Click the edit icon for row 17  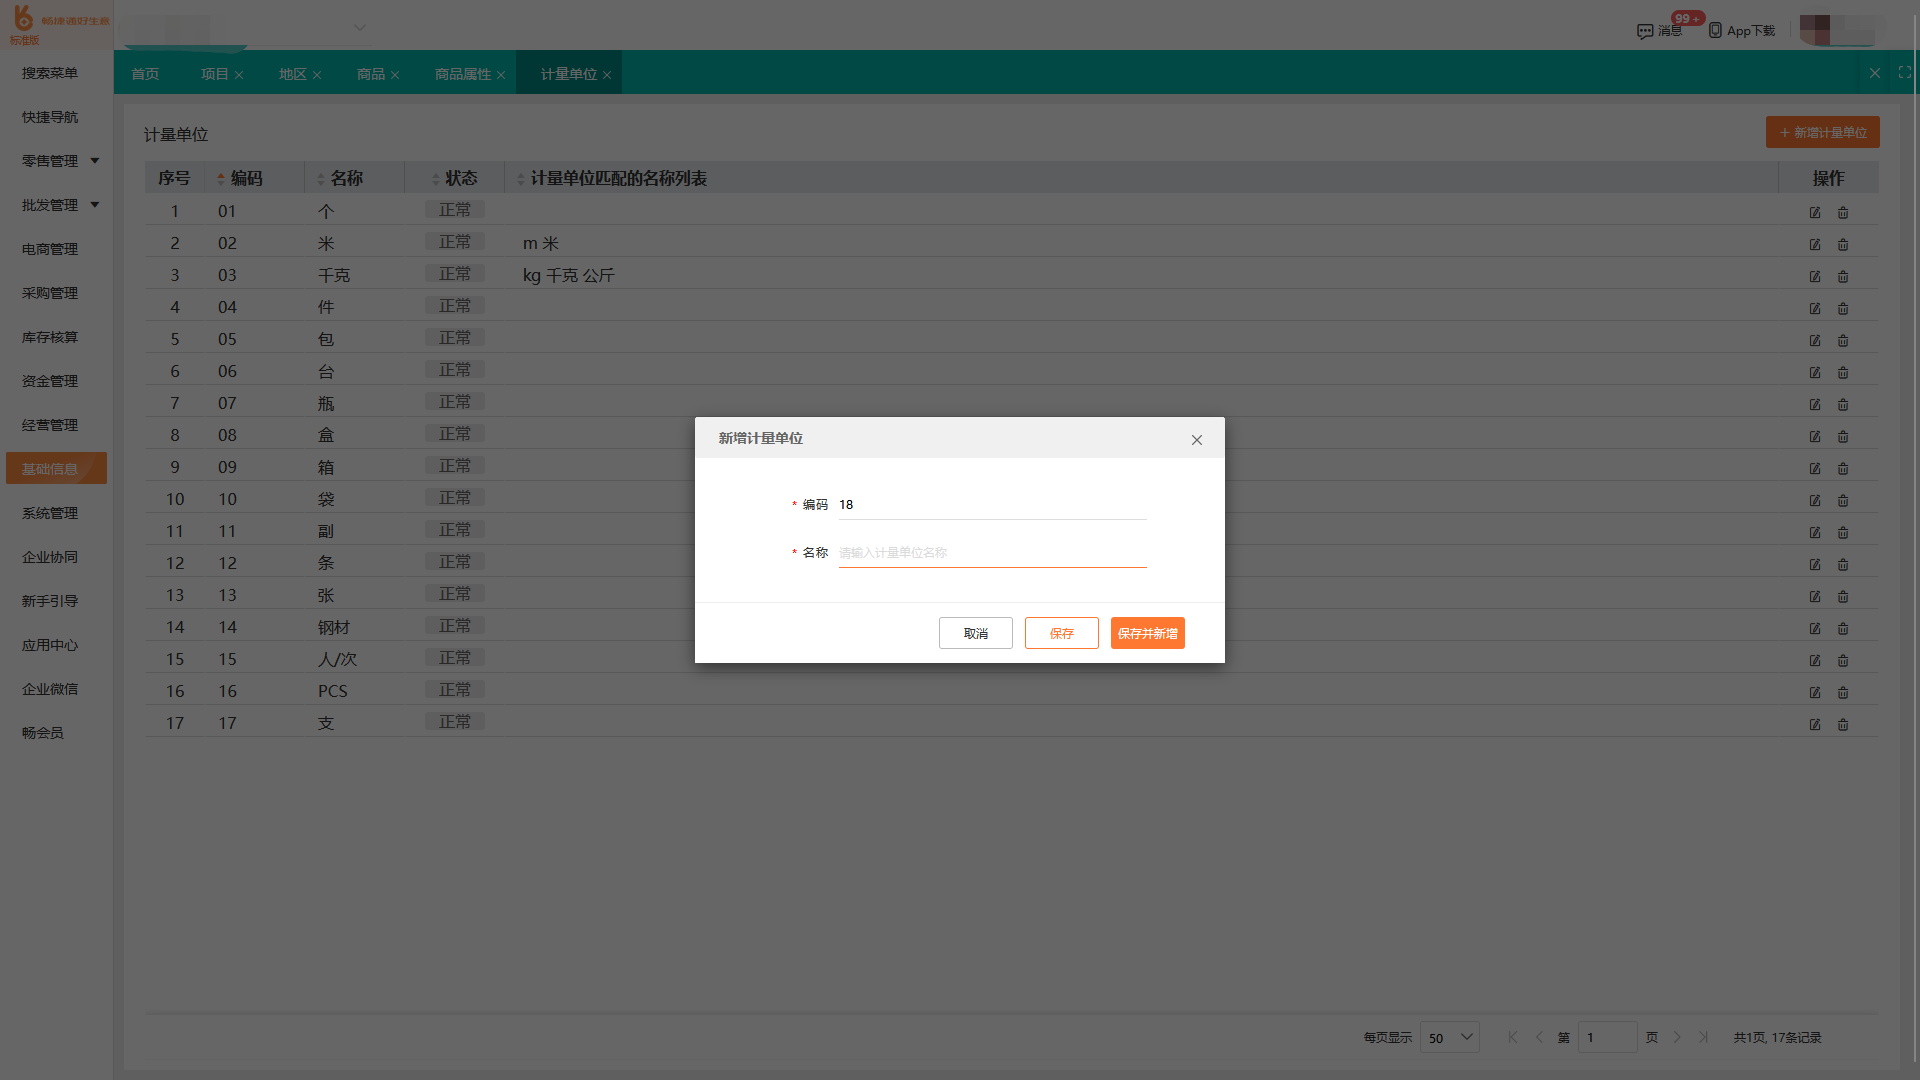click(x=1815, y=724)
